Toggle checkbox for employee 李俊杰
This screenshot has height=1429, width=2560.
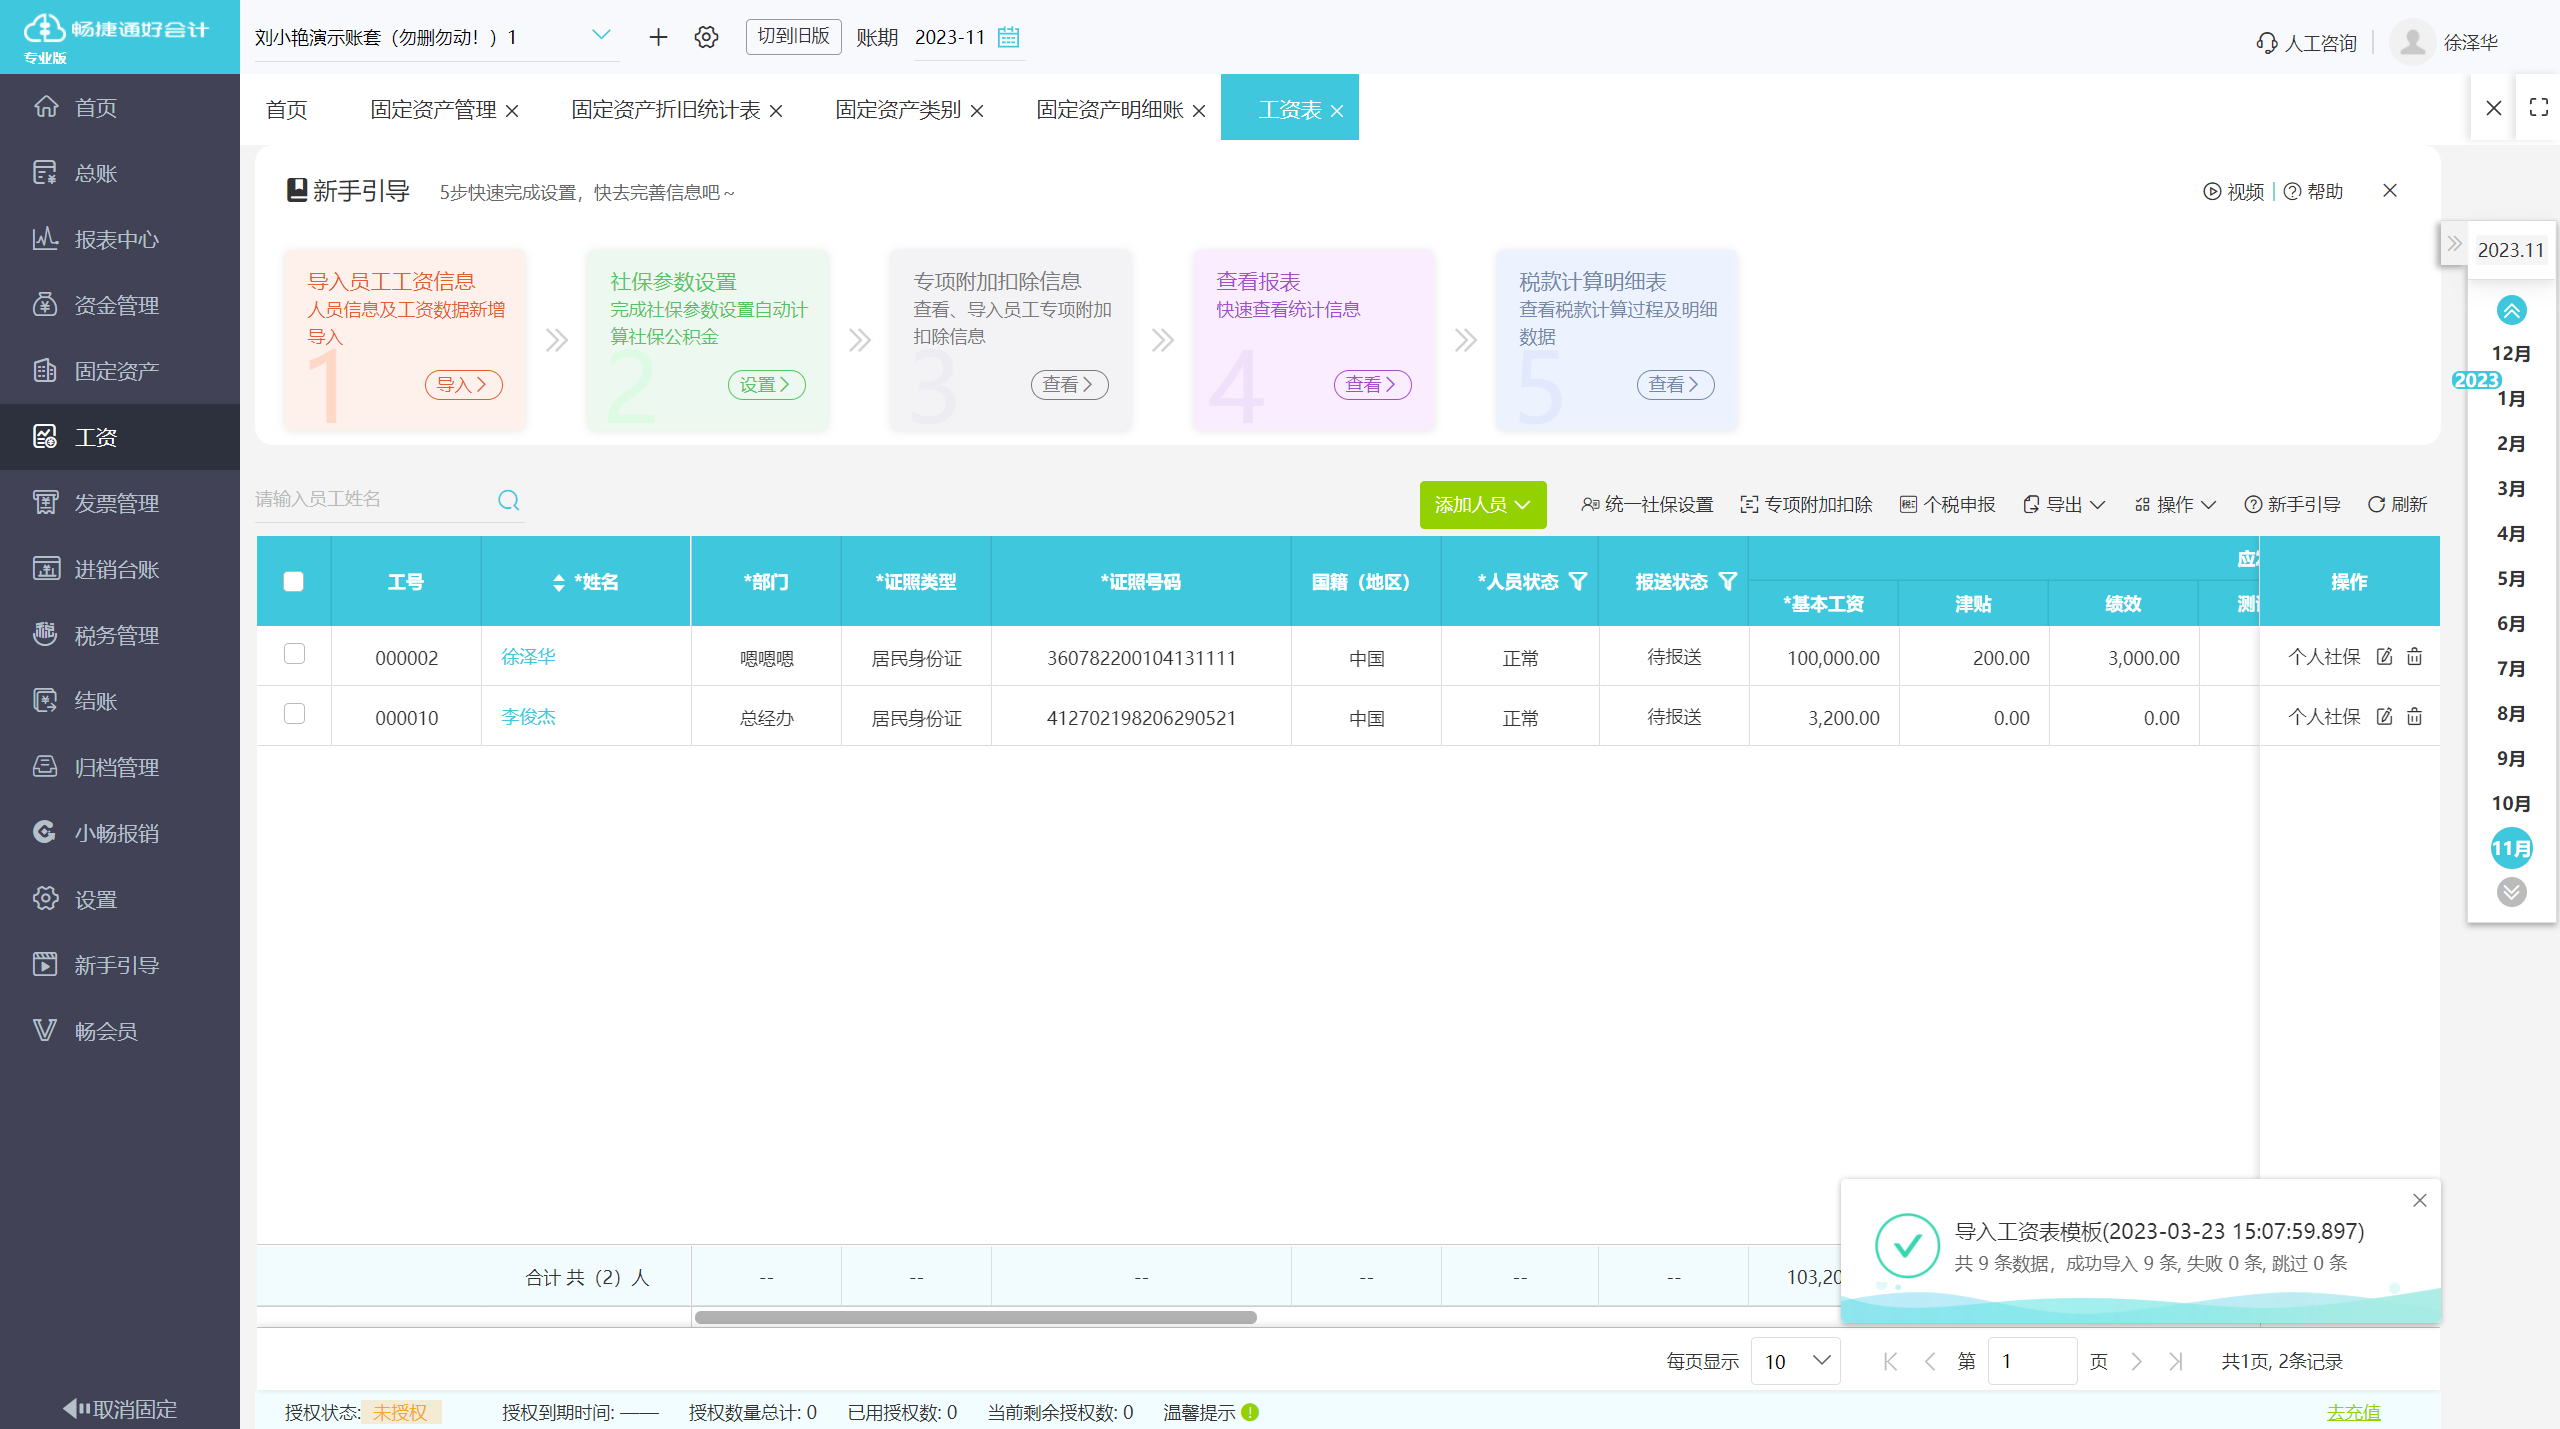(295, 714)
